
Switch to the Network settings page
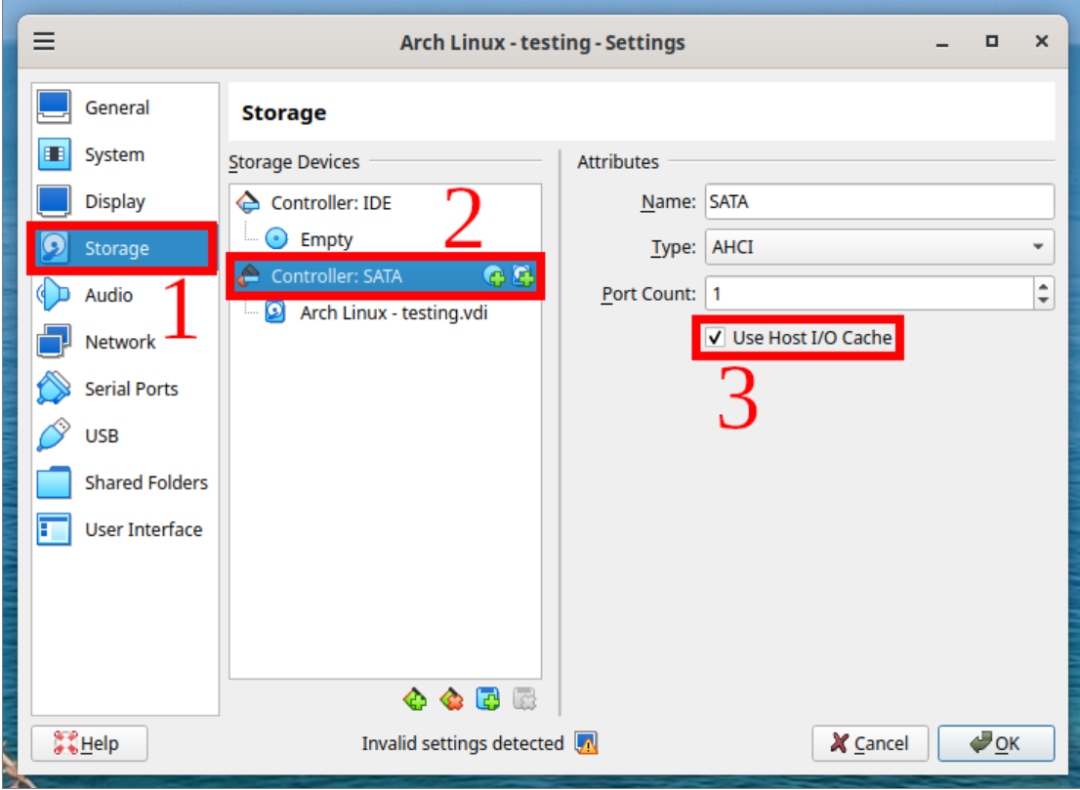point(120,342)
